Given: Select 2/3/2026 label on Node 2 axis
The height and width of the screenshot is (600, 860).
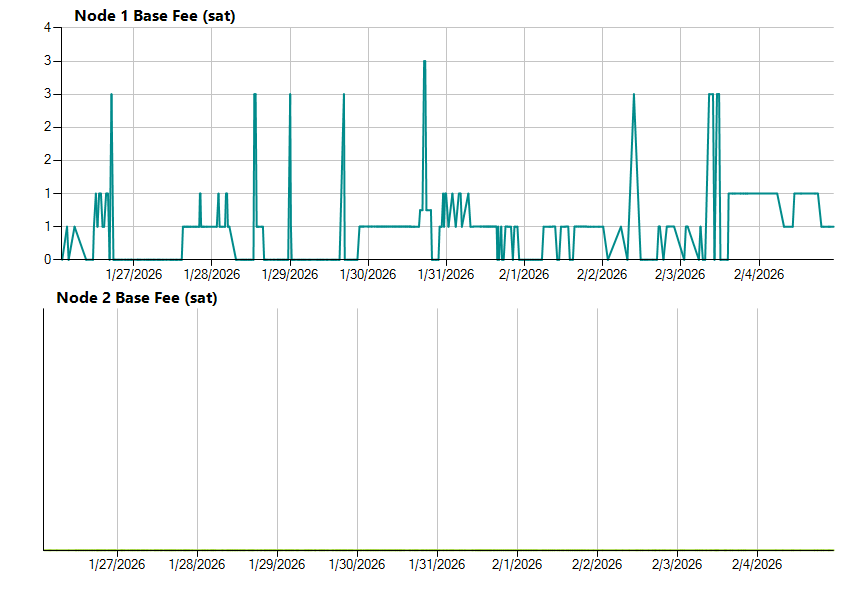Looking at the screenshot, I should click(x=677, y=565).
